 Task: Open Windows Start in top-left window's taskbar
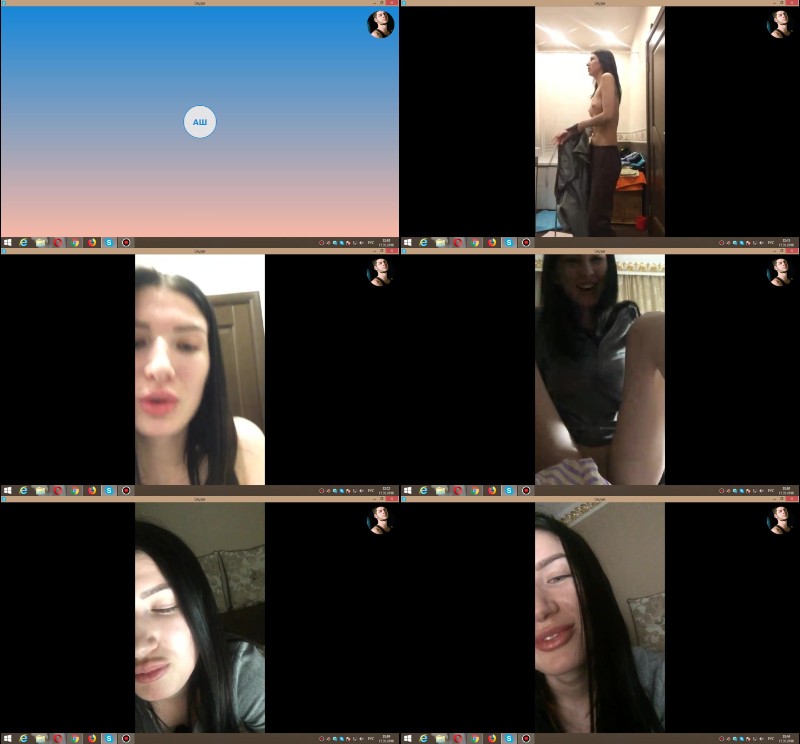pyautogui.click(x=7, y=242)
